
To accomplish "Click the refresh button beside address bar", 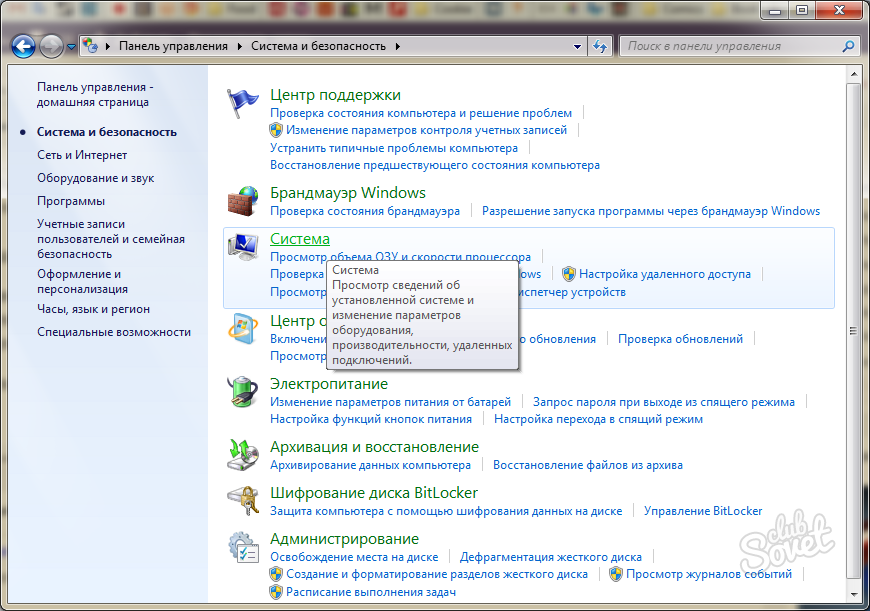I will point(600,46).
